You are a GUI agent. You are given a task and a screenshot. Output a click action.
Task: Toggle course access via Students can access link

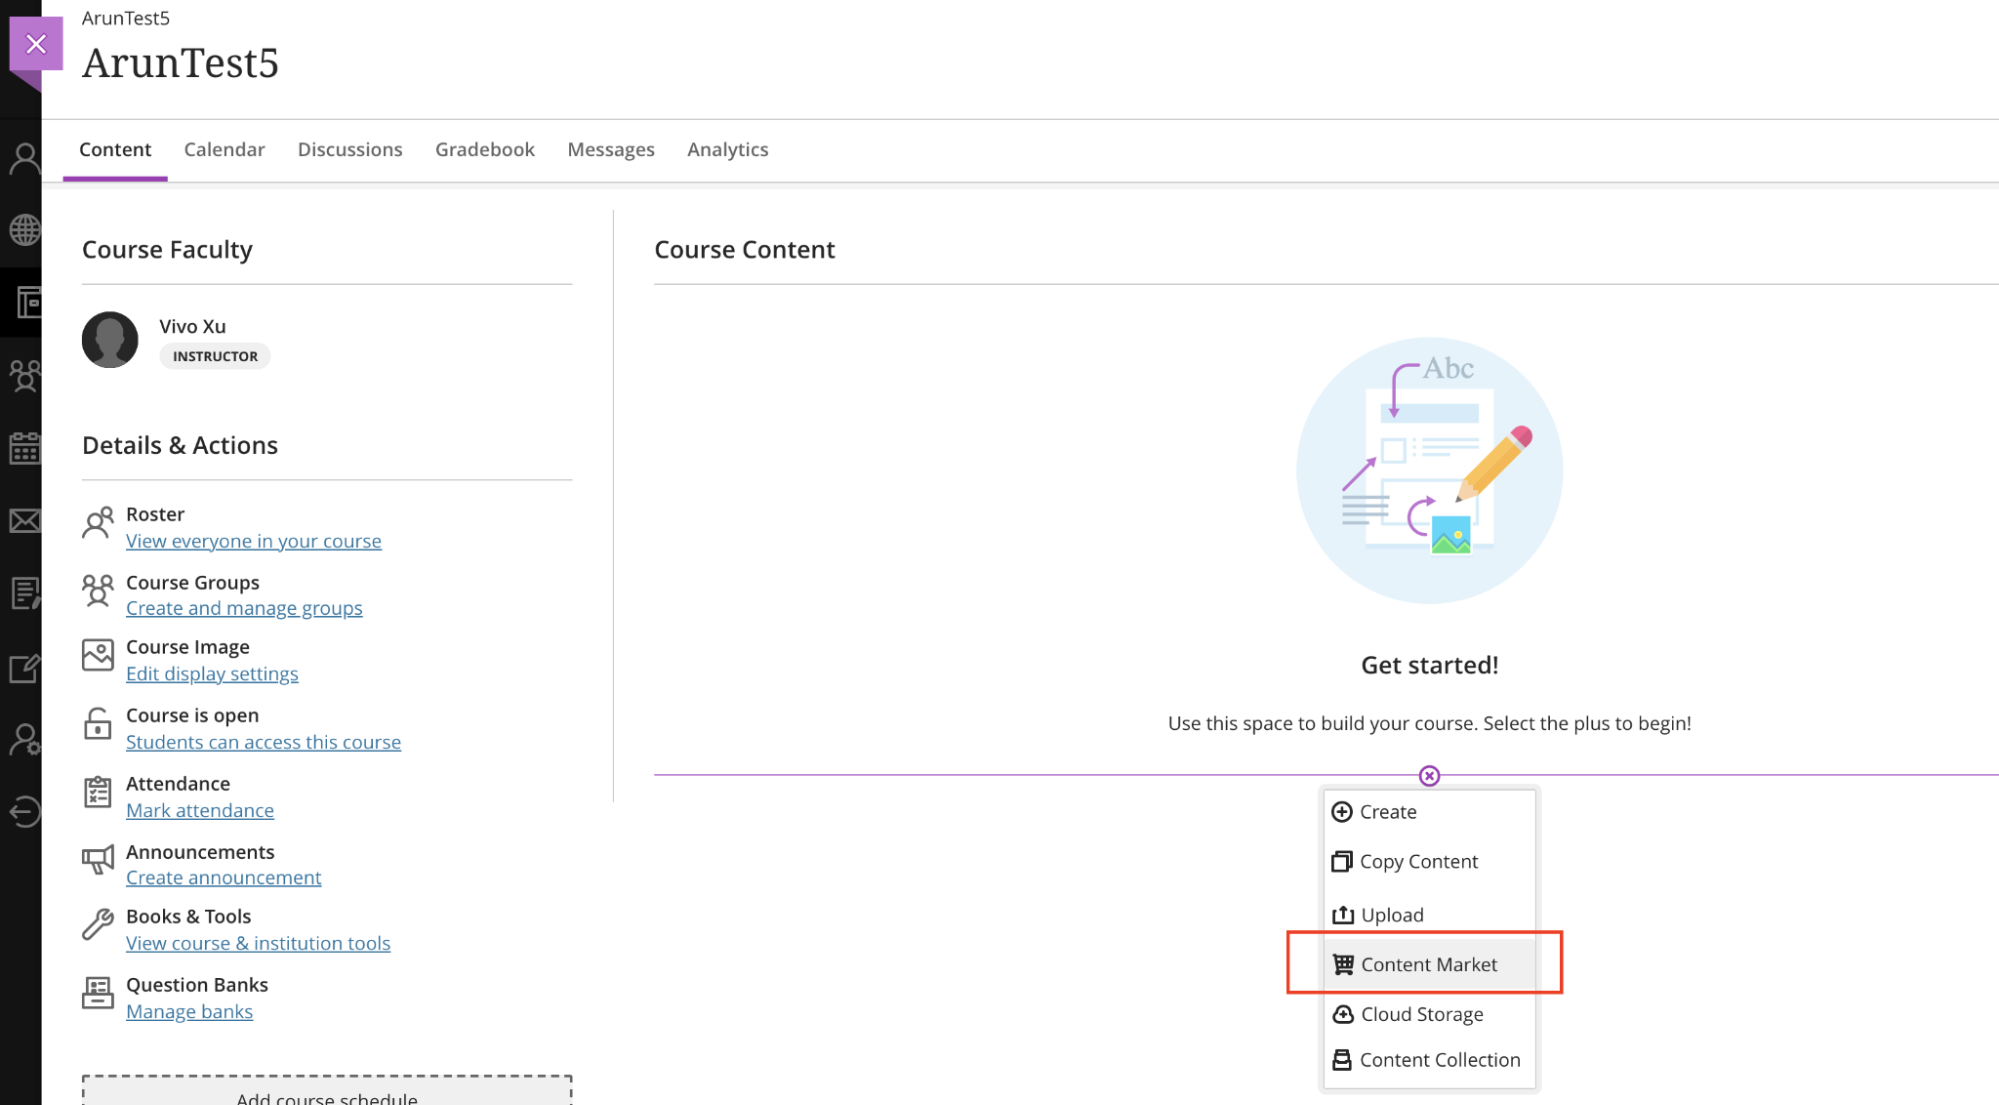(263, 742)
